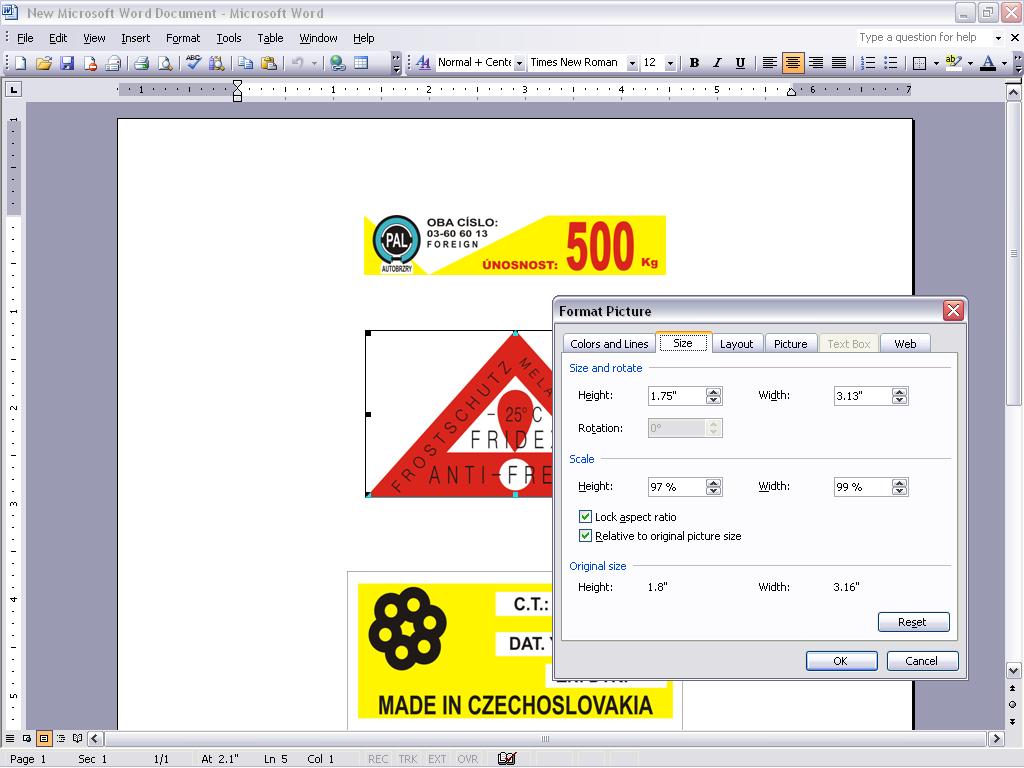This screenshot has height=768, width=1024.
Task: Switch to the Layout tab
Action: pos(736,343)
